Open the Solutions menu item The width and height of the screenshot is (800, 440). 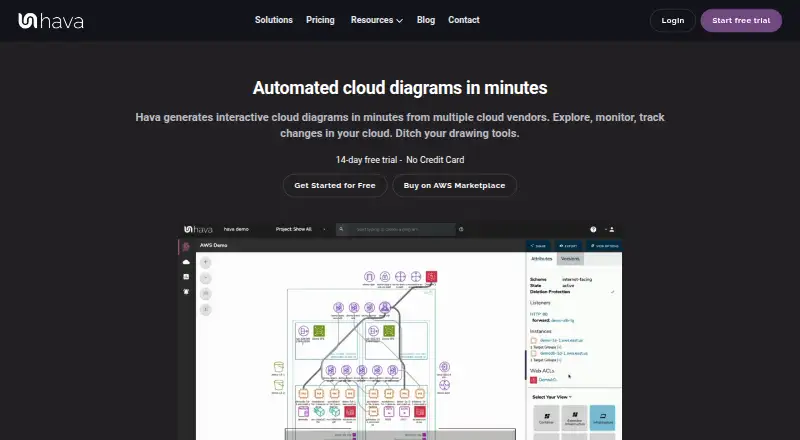pyautogui.click(x=273, y=20)
